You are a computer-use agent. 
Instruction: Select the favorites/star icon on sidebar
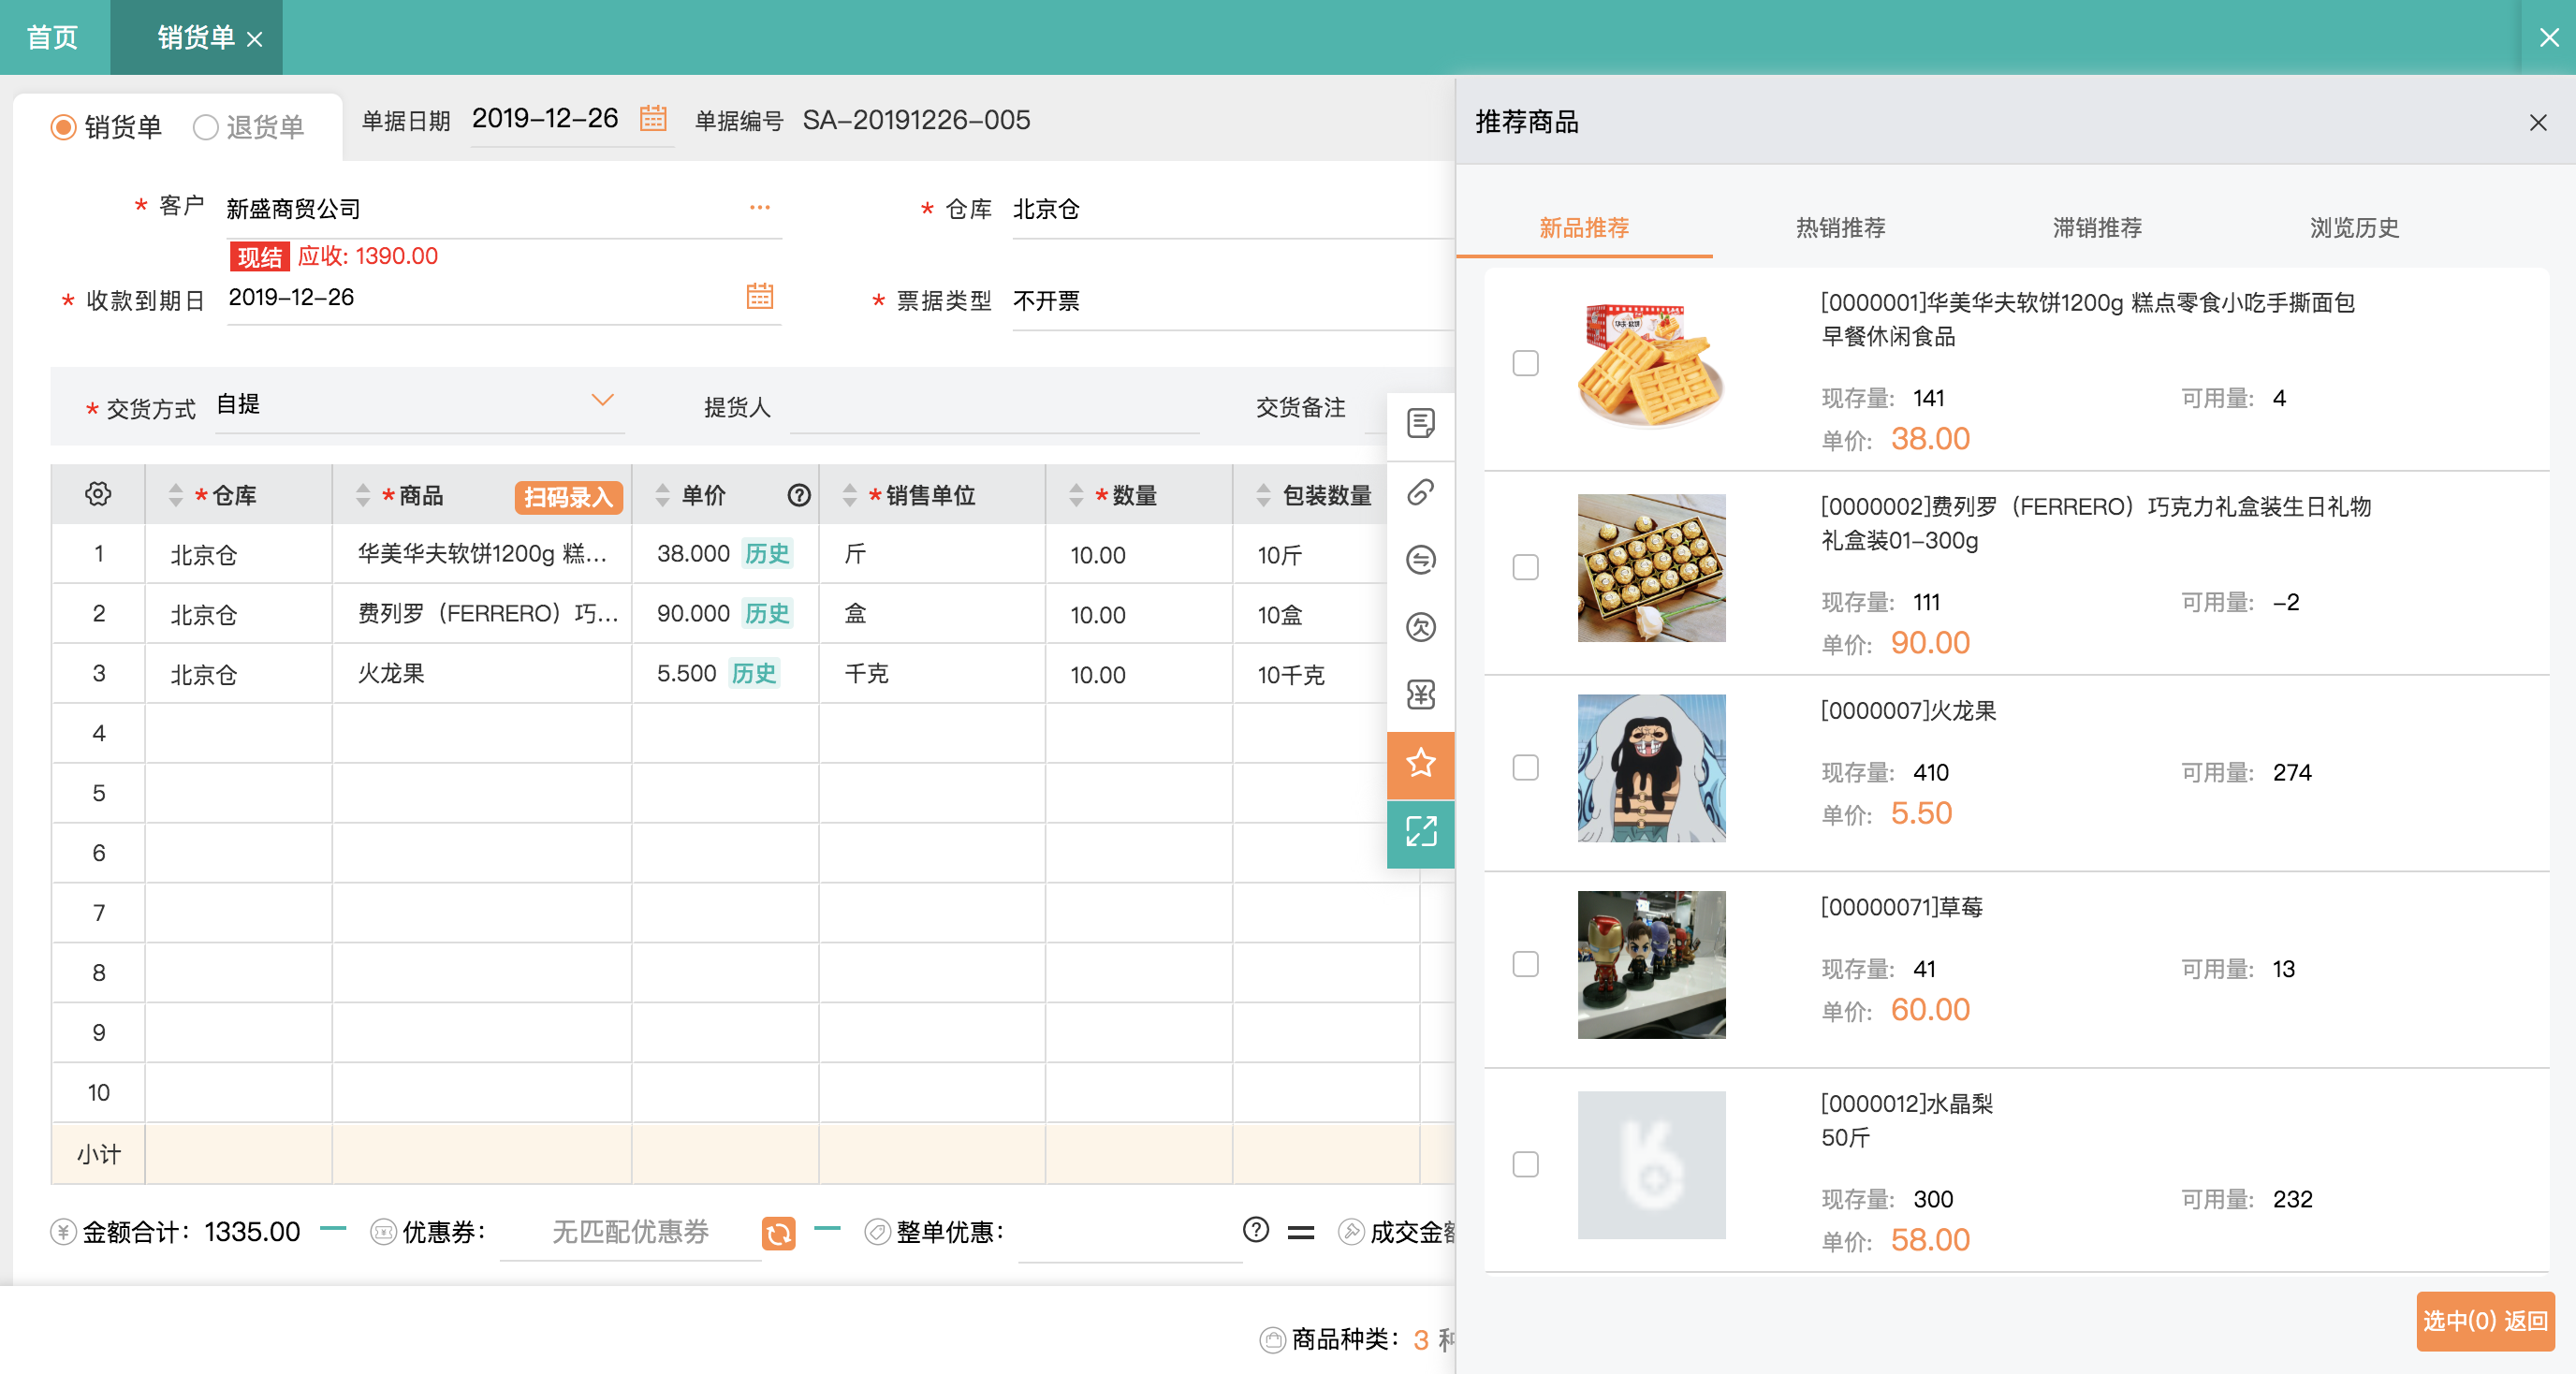pyautogui.click(x=1423, y=763)
